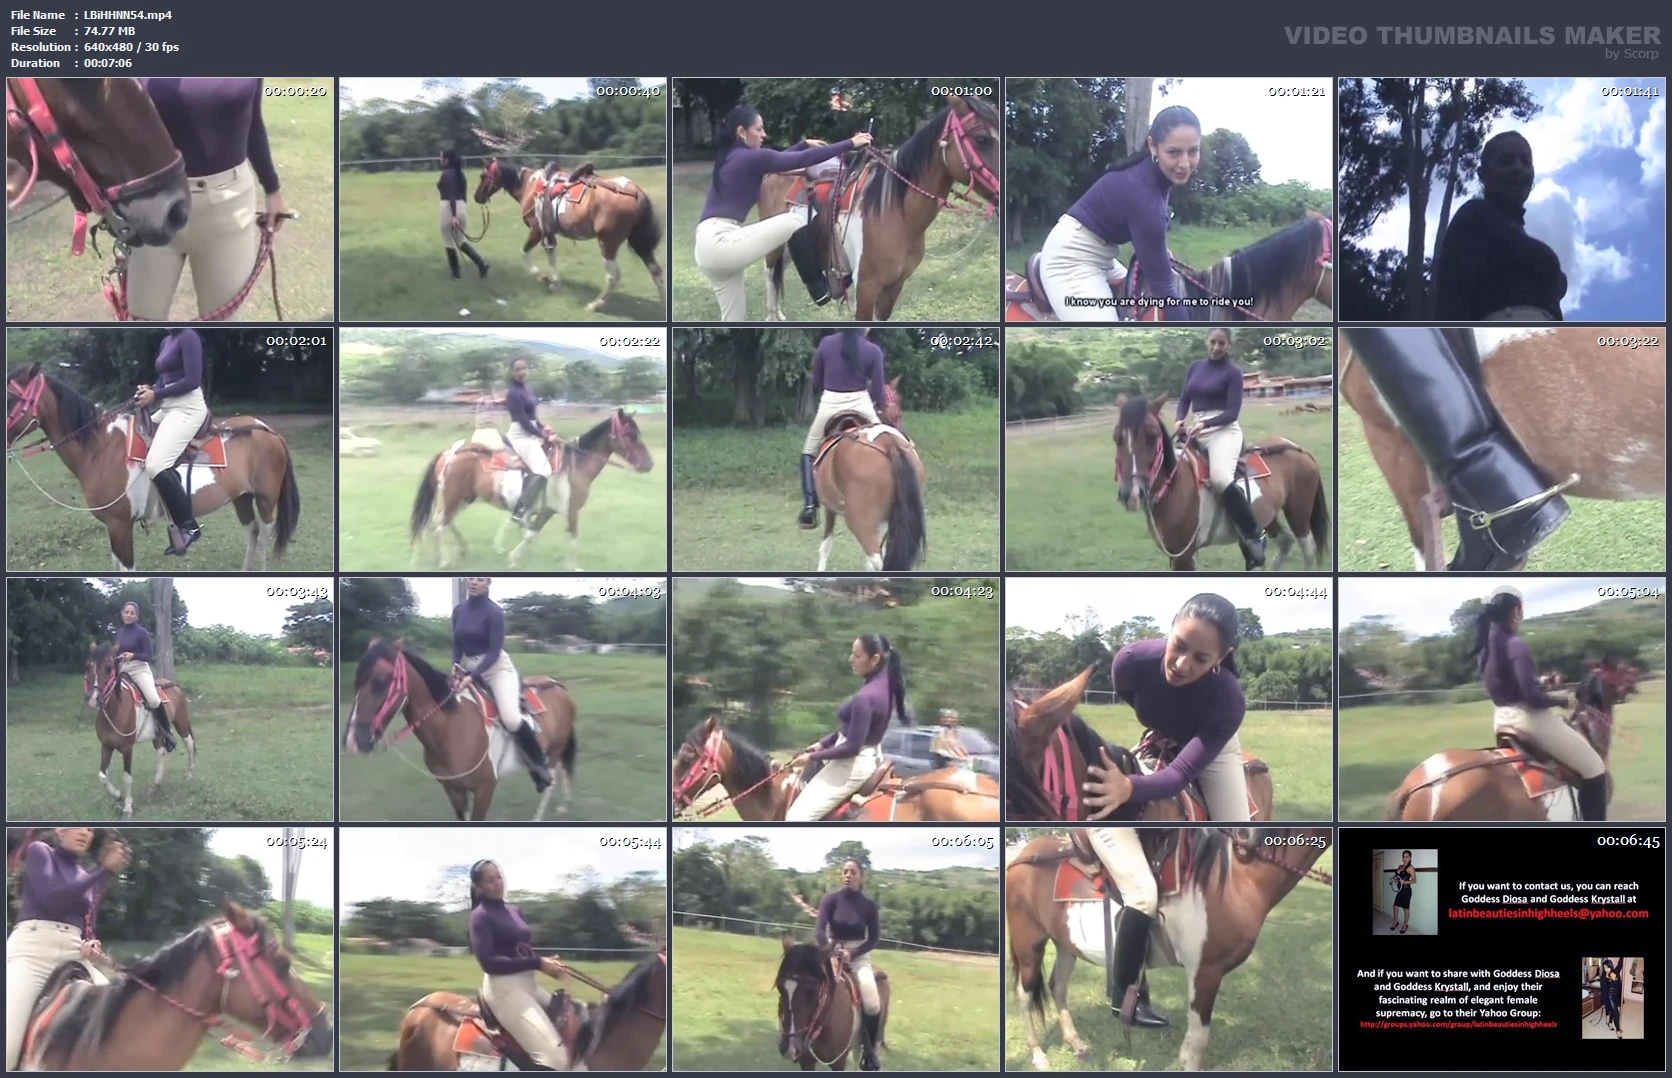Click the 00:06:45 timestamp label
Image resolution: width=1672 pixels, height=1078 pixels.
[x=1628, y=841]
